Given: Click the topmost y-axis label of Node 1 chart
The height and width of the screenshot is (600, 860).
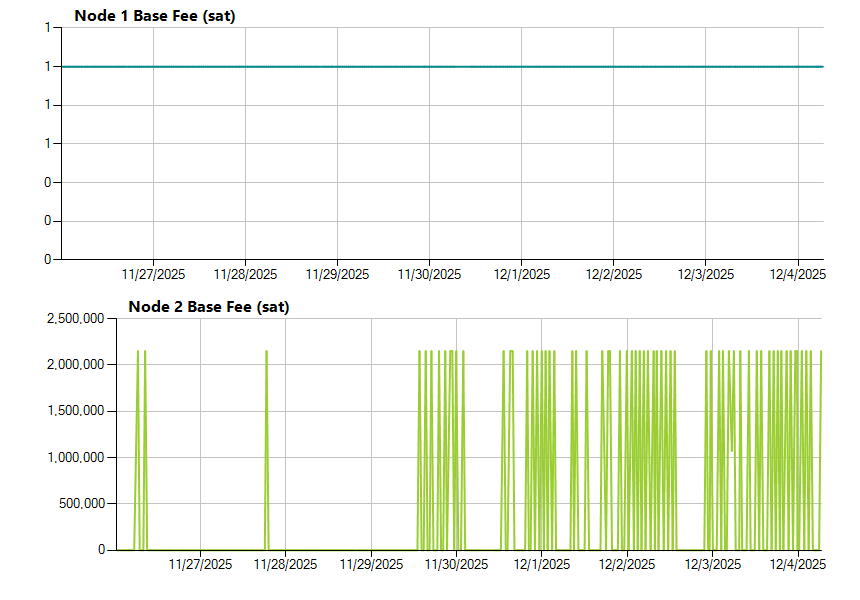Looking at the screenshot, I should (46, 28).
